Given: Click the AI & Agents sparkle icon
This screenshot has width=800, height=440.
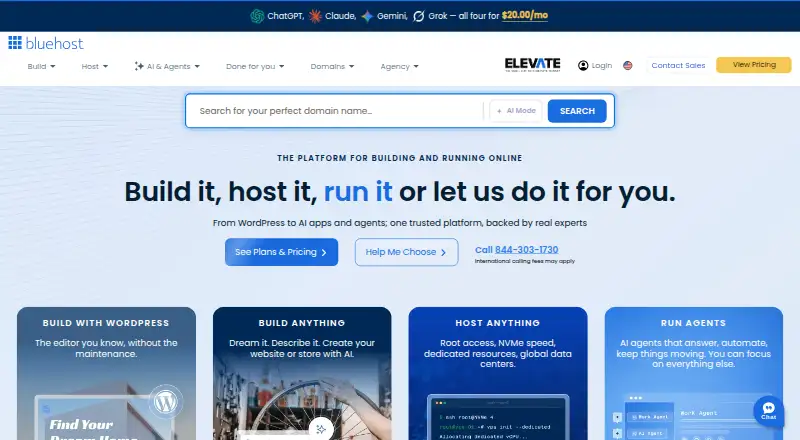Looking at the screenshot, I should pyautogui.click(x=139, y=66).
